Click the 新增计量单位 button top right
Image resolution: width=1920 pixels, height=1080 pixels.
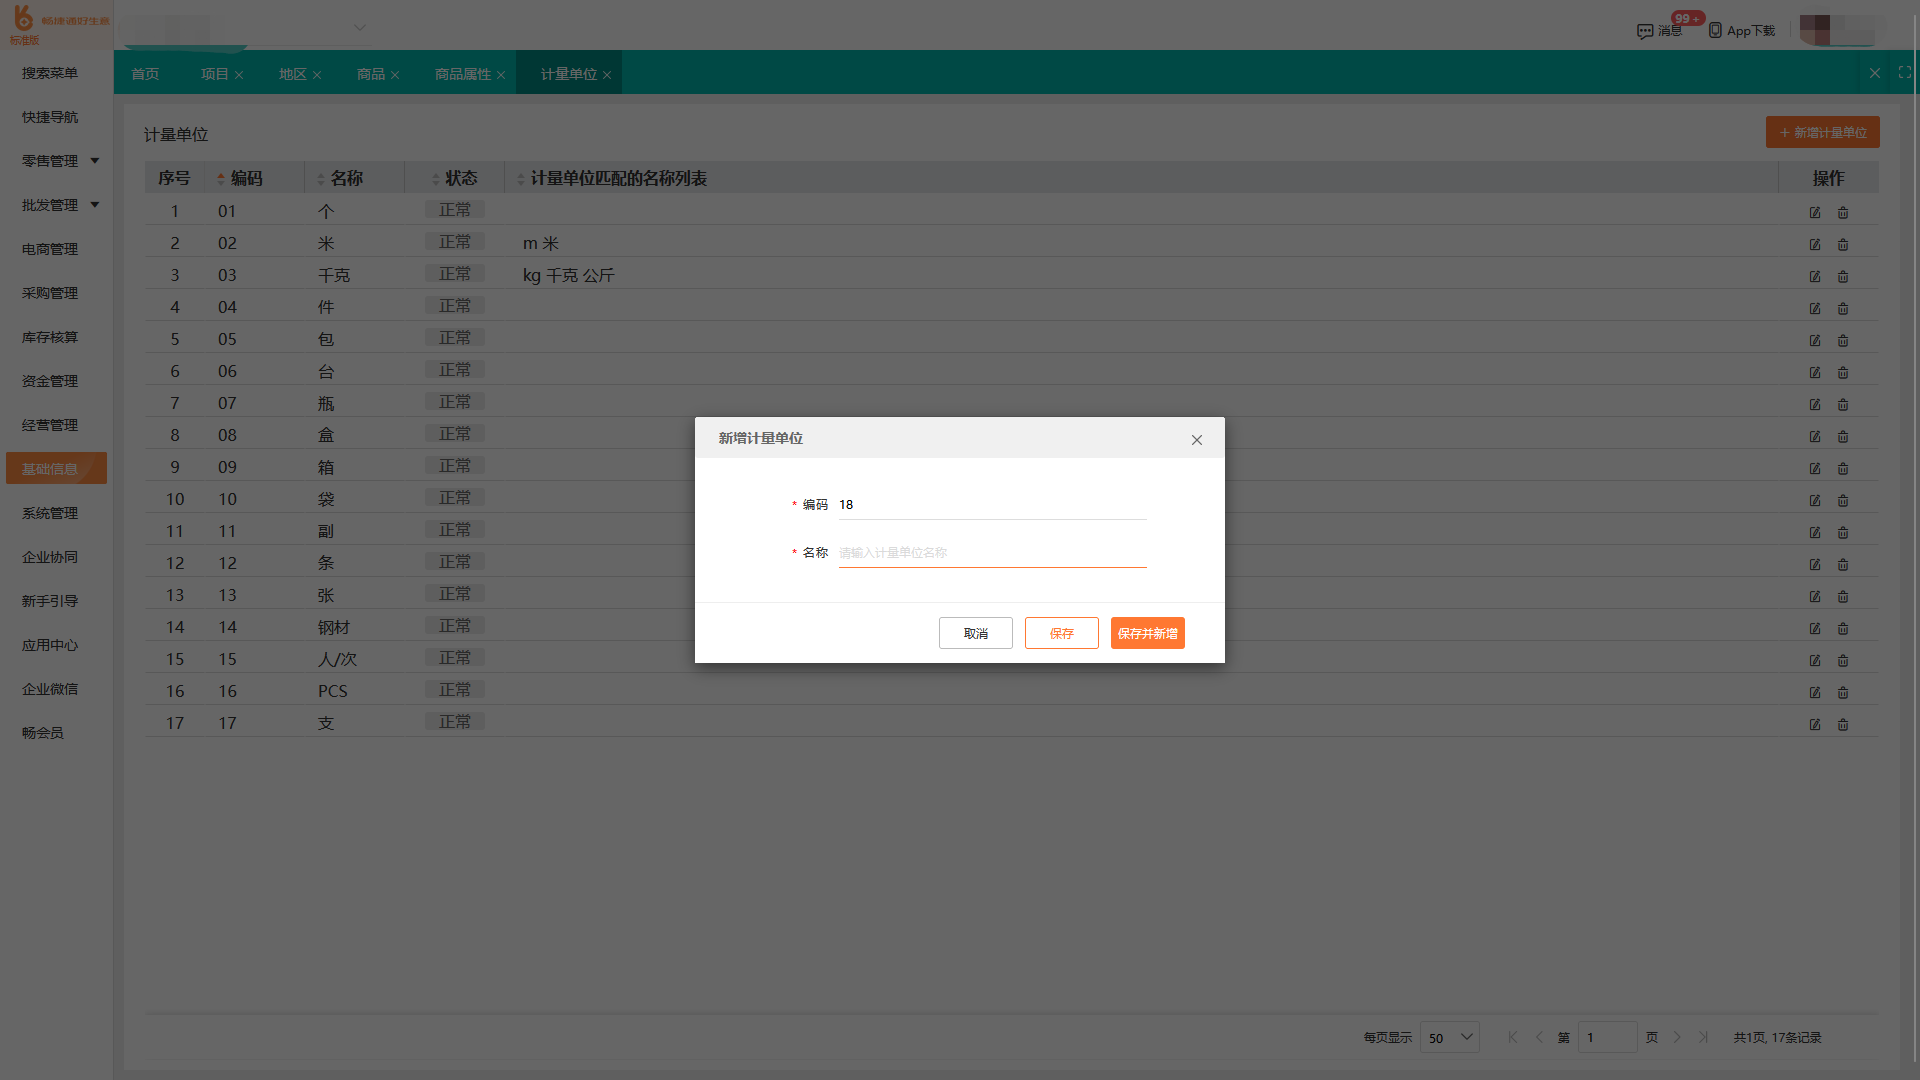pos(1822,133)
